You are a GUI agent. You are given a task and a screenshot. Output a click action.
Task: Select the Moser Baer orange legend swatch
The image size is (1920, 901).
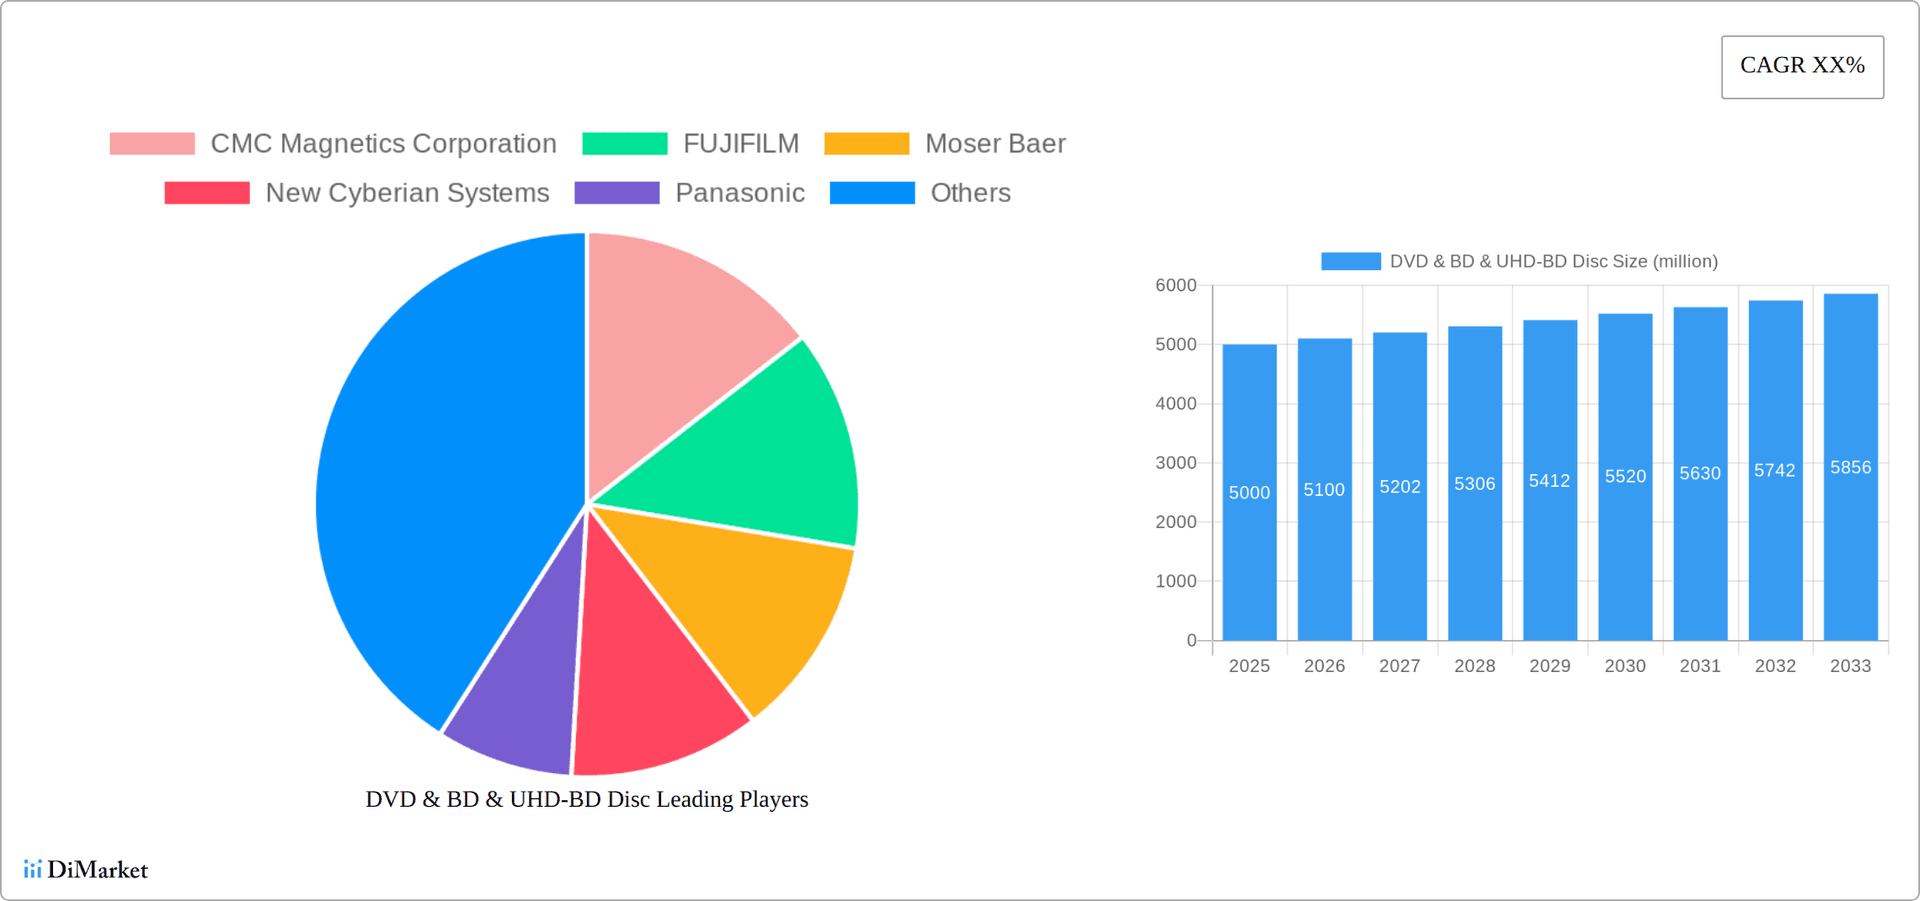click(x=866, y=143)
